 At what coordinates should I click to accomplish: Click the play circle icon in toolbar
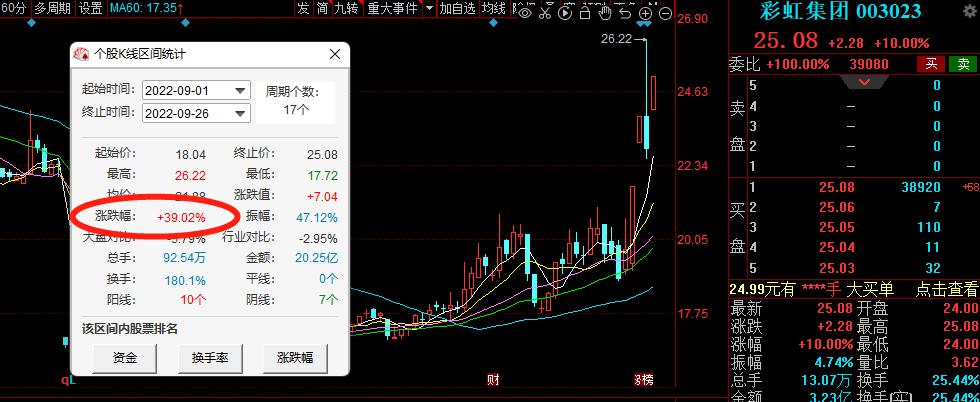coord(565,13)
